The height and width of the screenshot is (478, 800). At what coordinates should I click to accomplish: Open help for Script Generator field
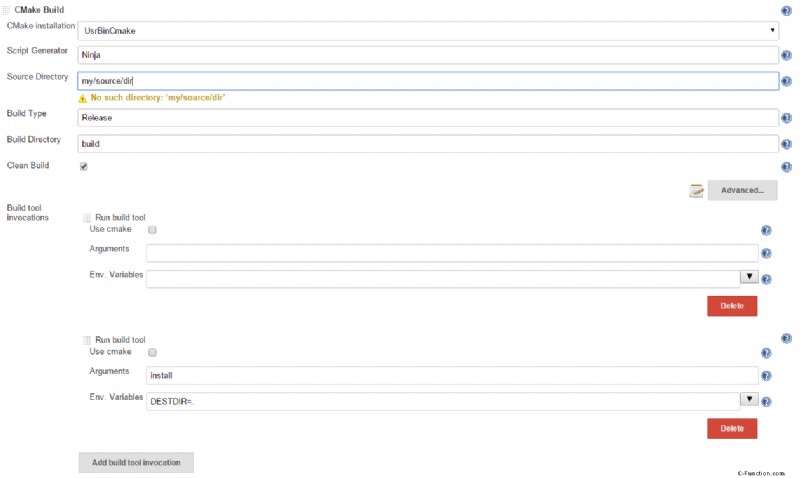[x=786, y=56]
